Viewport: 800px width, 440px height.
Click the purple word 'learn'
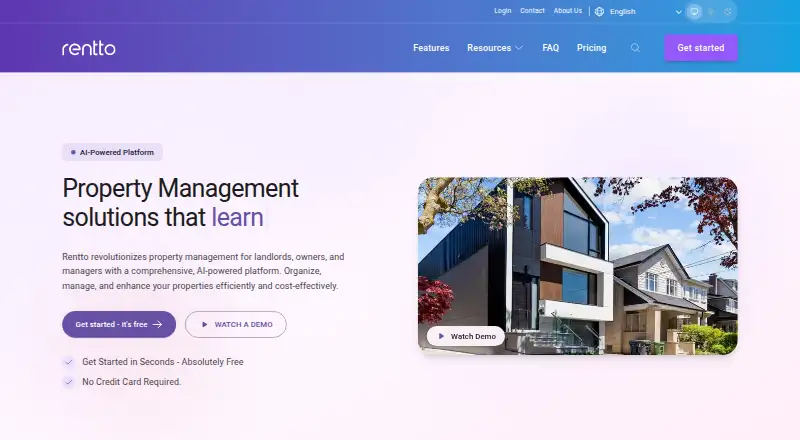[237, 217]
